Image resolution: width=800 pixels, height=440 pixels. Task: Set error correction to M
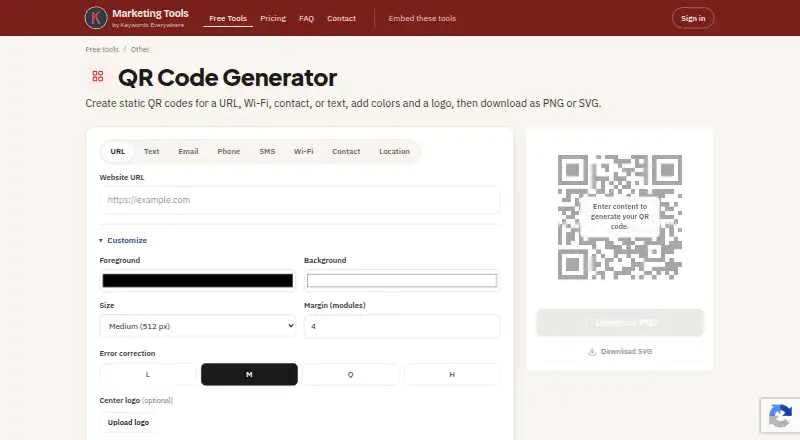pos(249,375)
